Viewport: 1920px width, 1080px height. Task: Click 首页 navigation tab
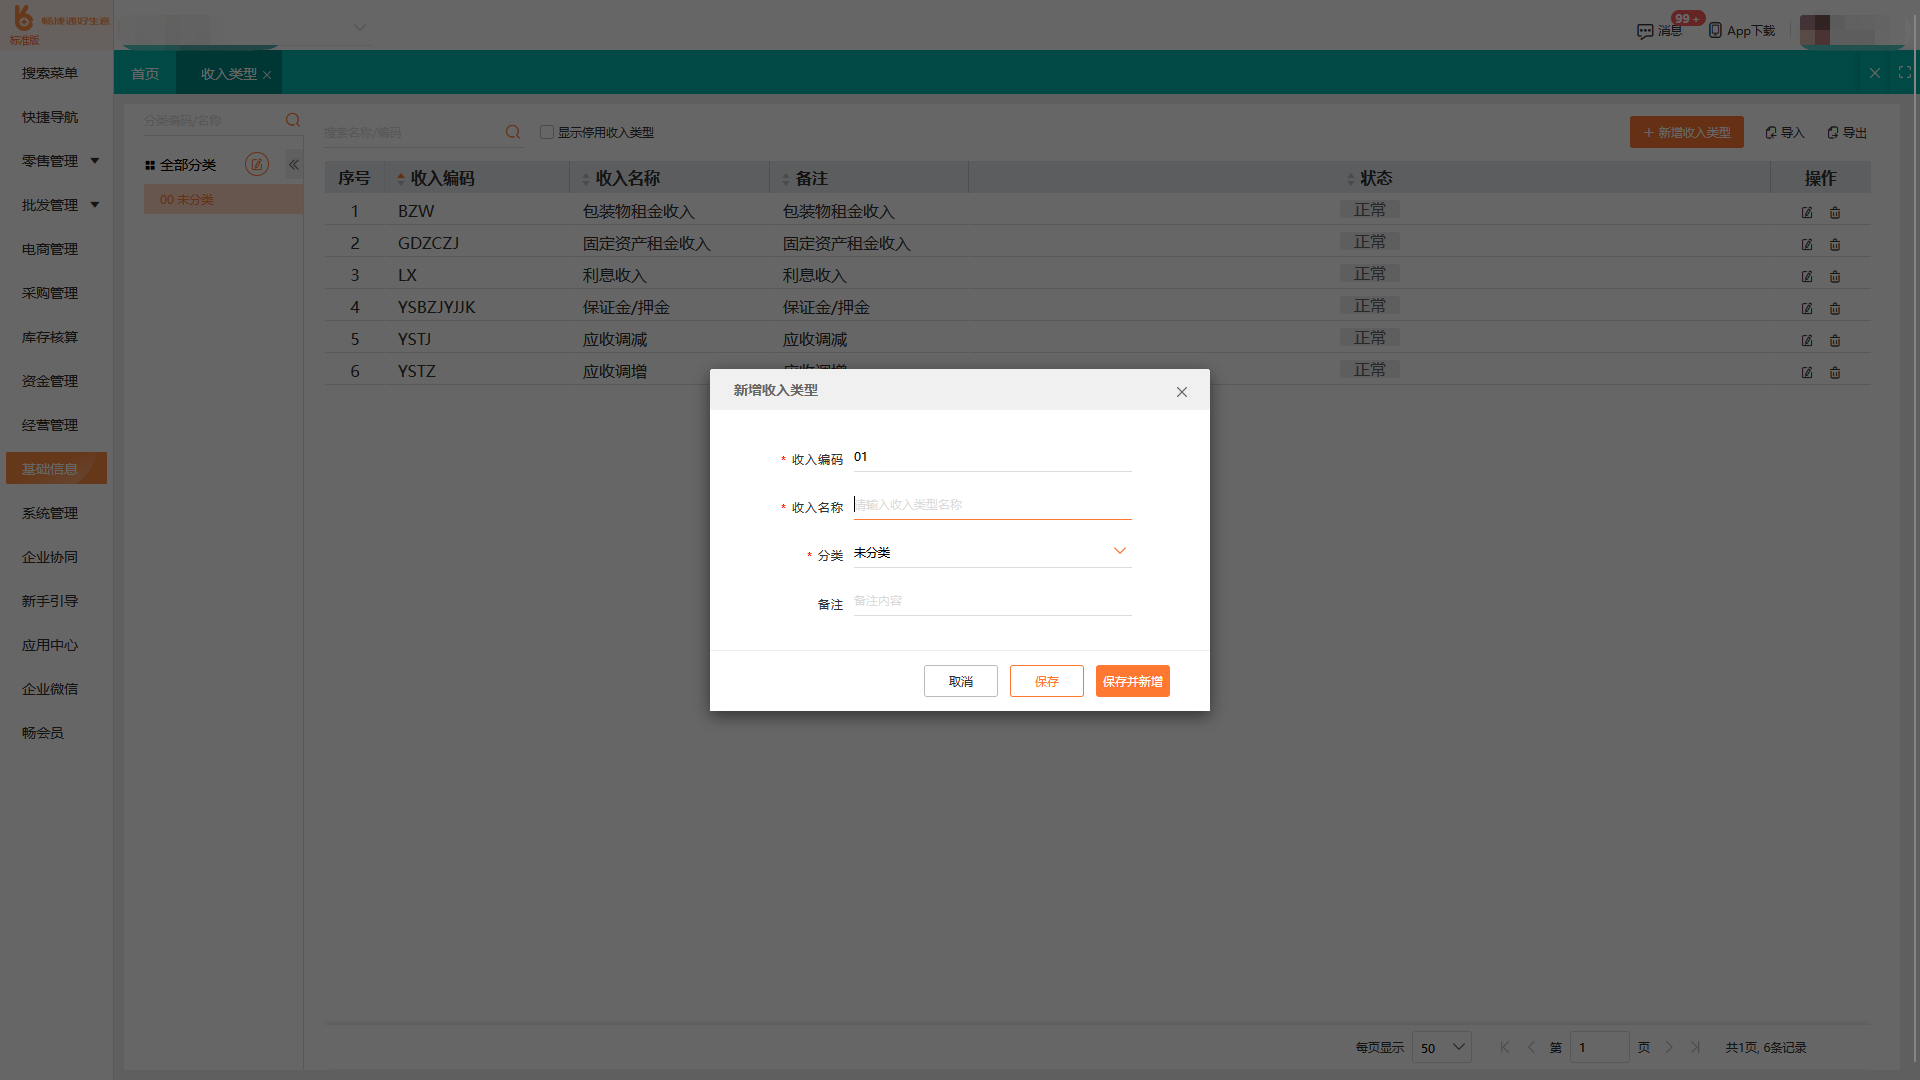coord(145,73)
